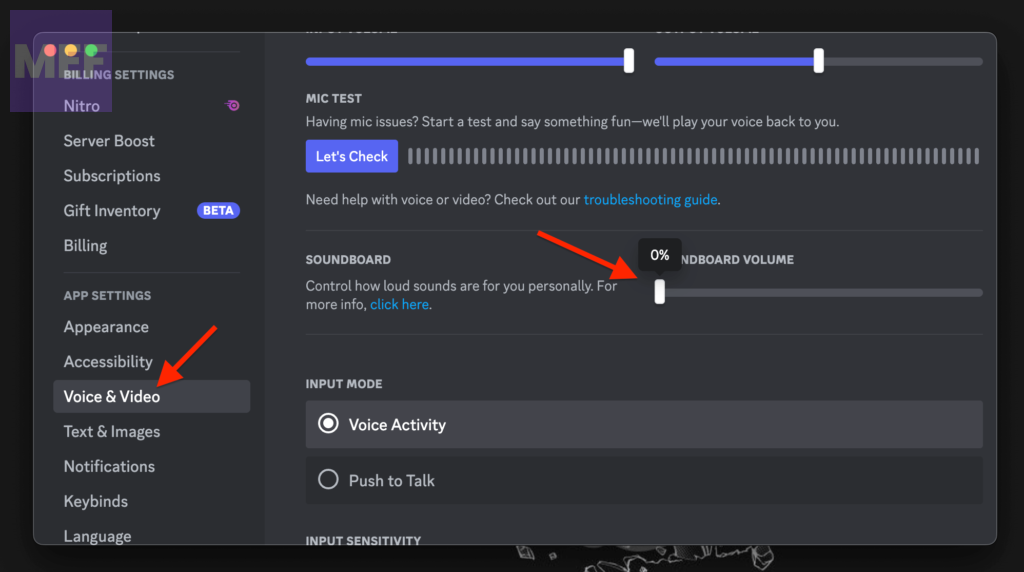Follow the soundboard 'click here' link
The image size is (1024, 572).
[400, 304]
